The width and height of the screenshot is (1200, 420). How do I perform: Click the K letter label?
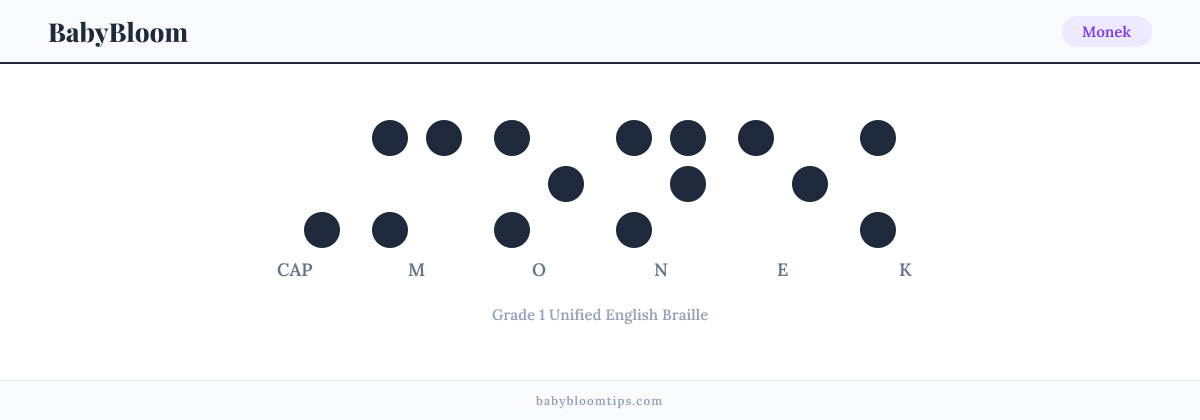905,270
